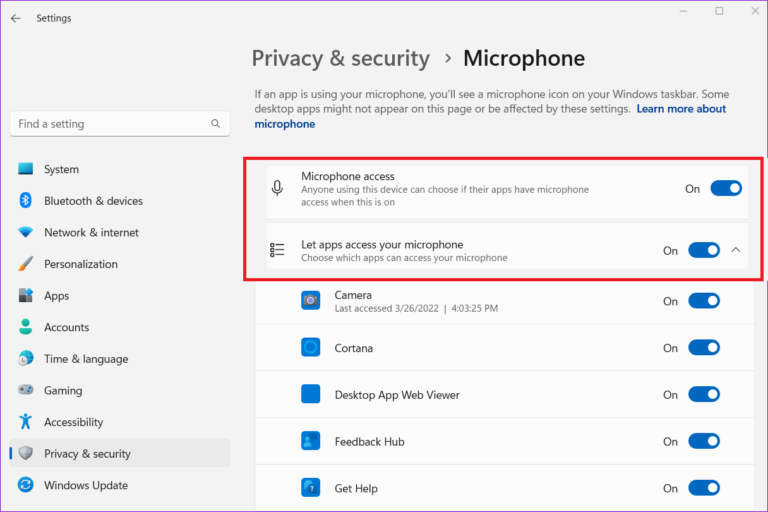768x512 pixels.
Task: Disable Desktop App Web Viewer microphone toggle
Action: click(x=704, y=394)
